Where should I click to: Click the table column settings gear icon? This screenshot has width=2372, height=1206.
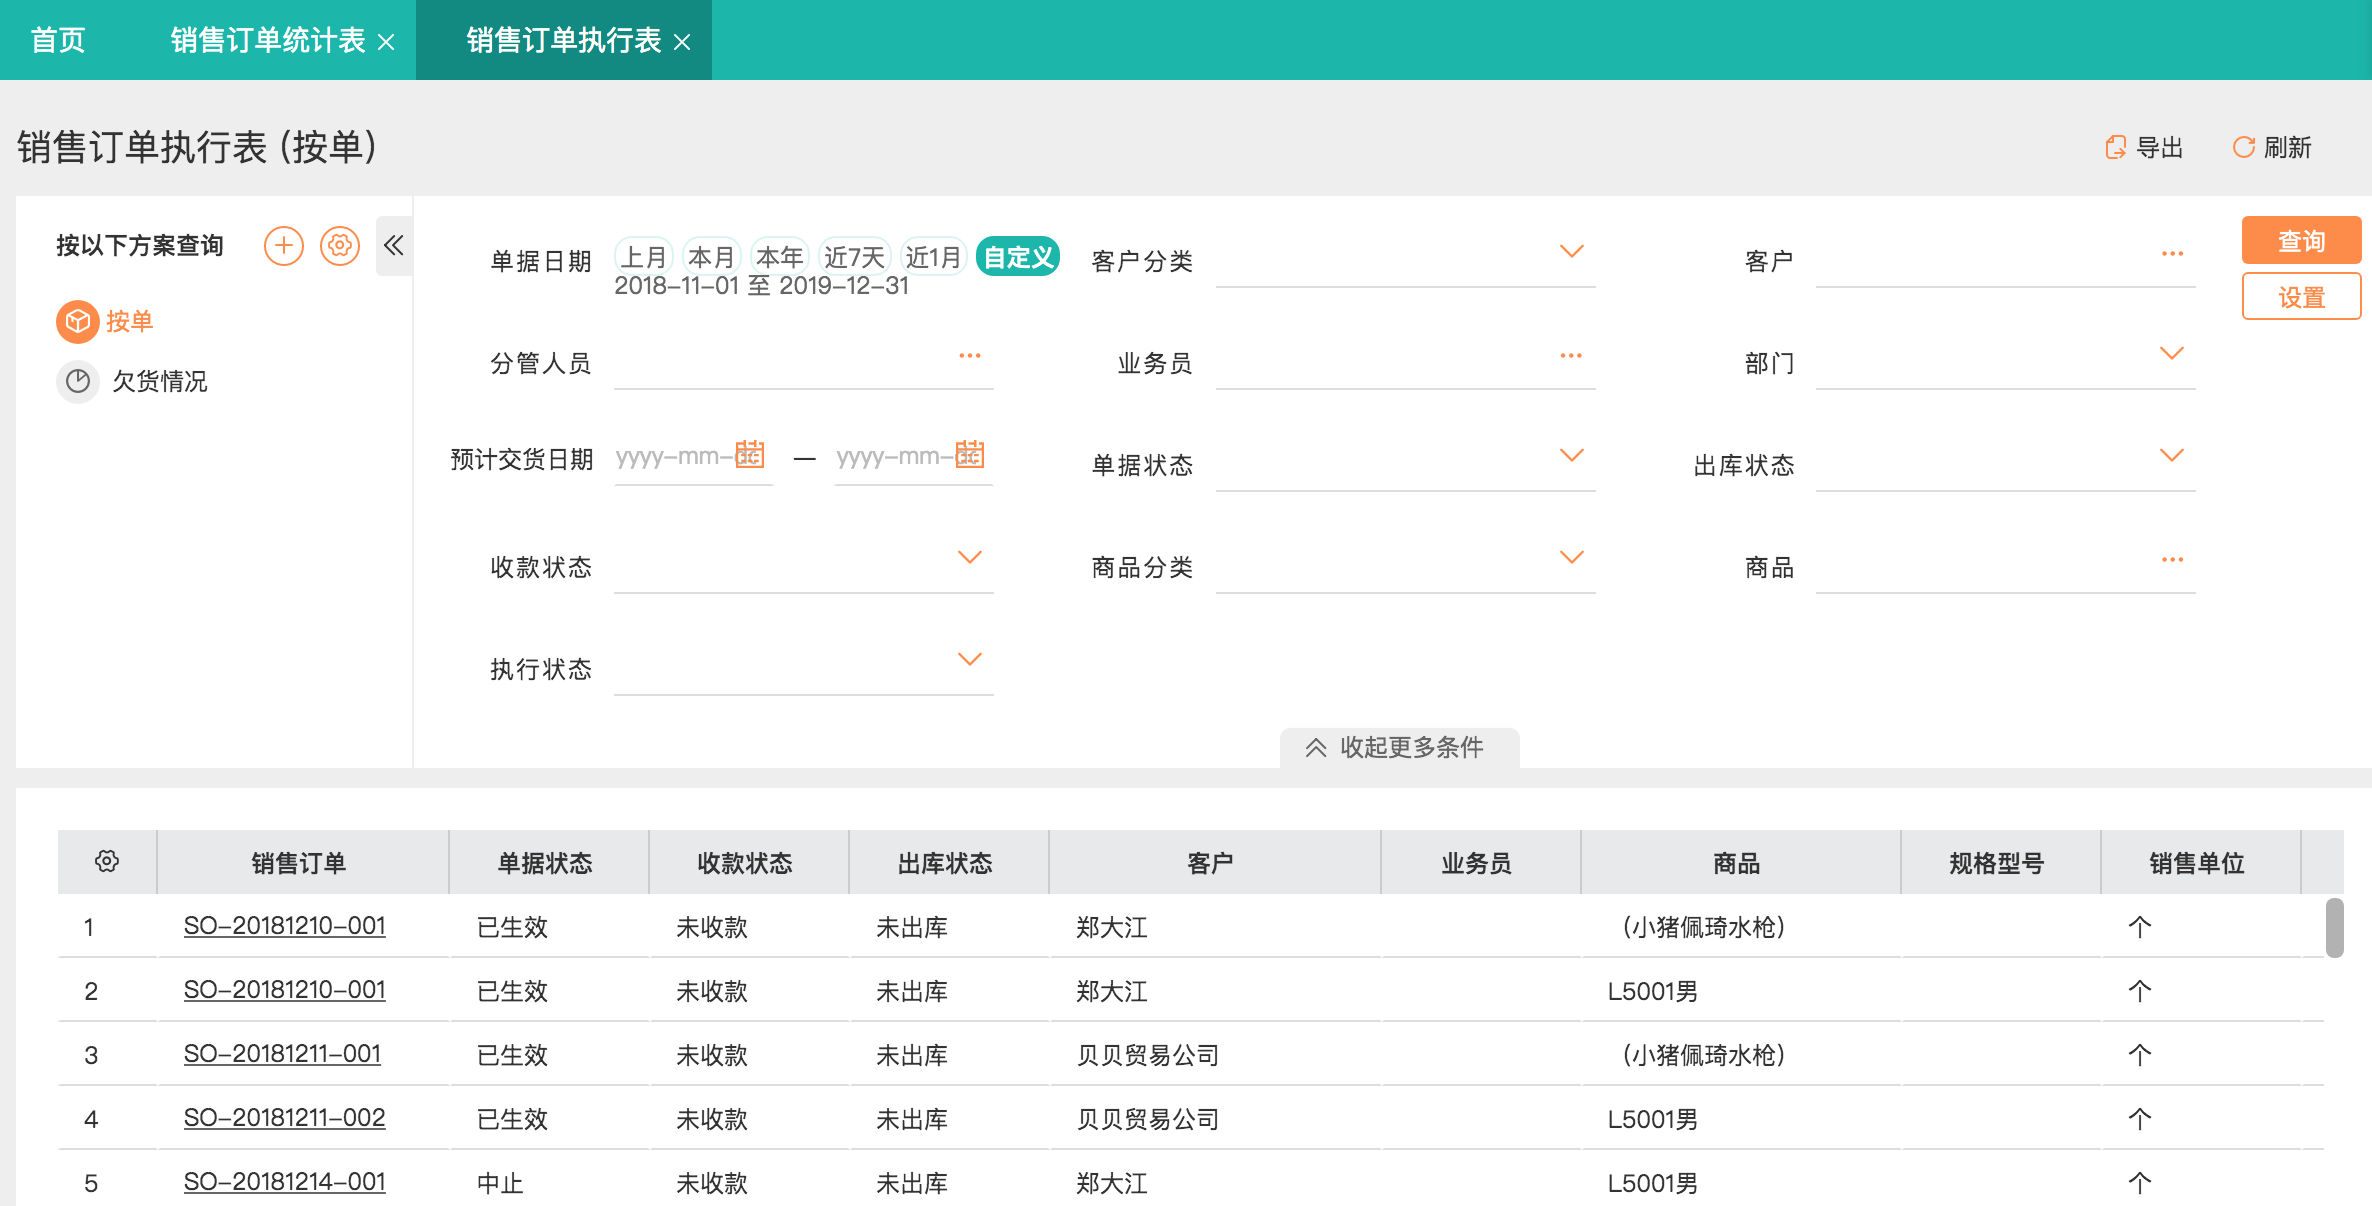click(106, 861)
